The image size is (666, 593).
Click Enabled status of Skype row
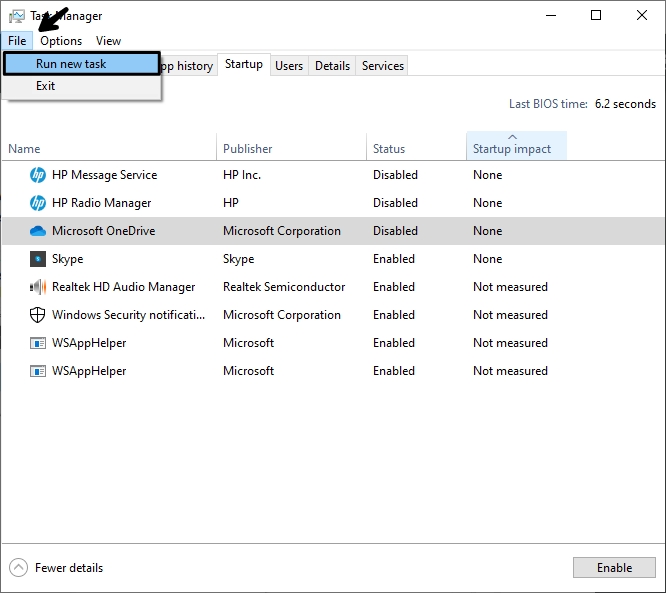(394, 259)
